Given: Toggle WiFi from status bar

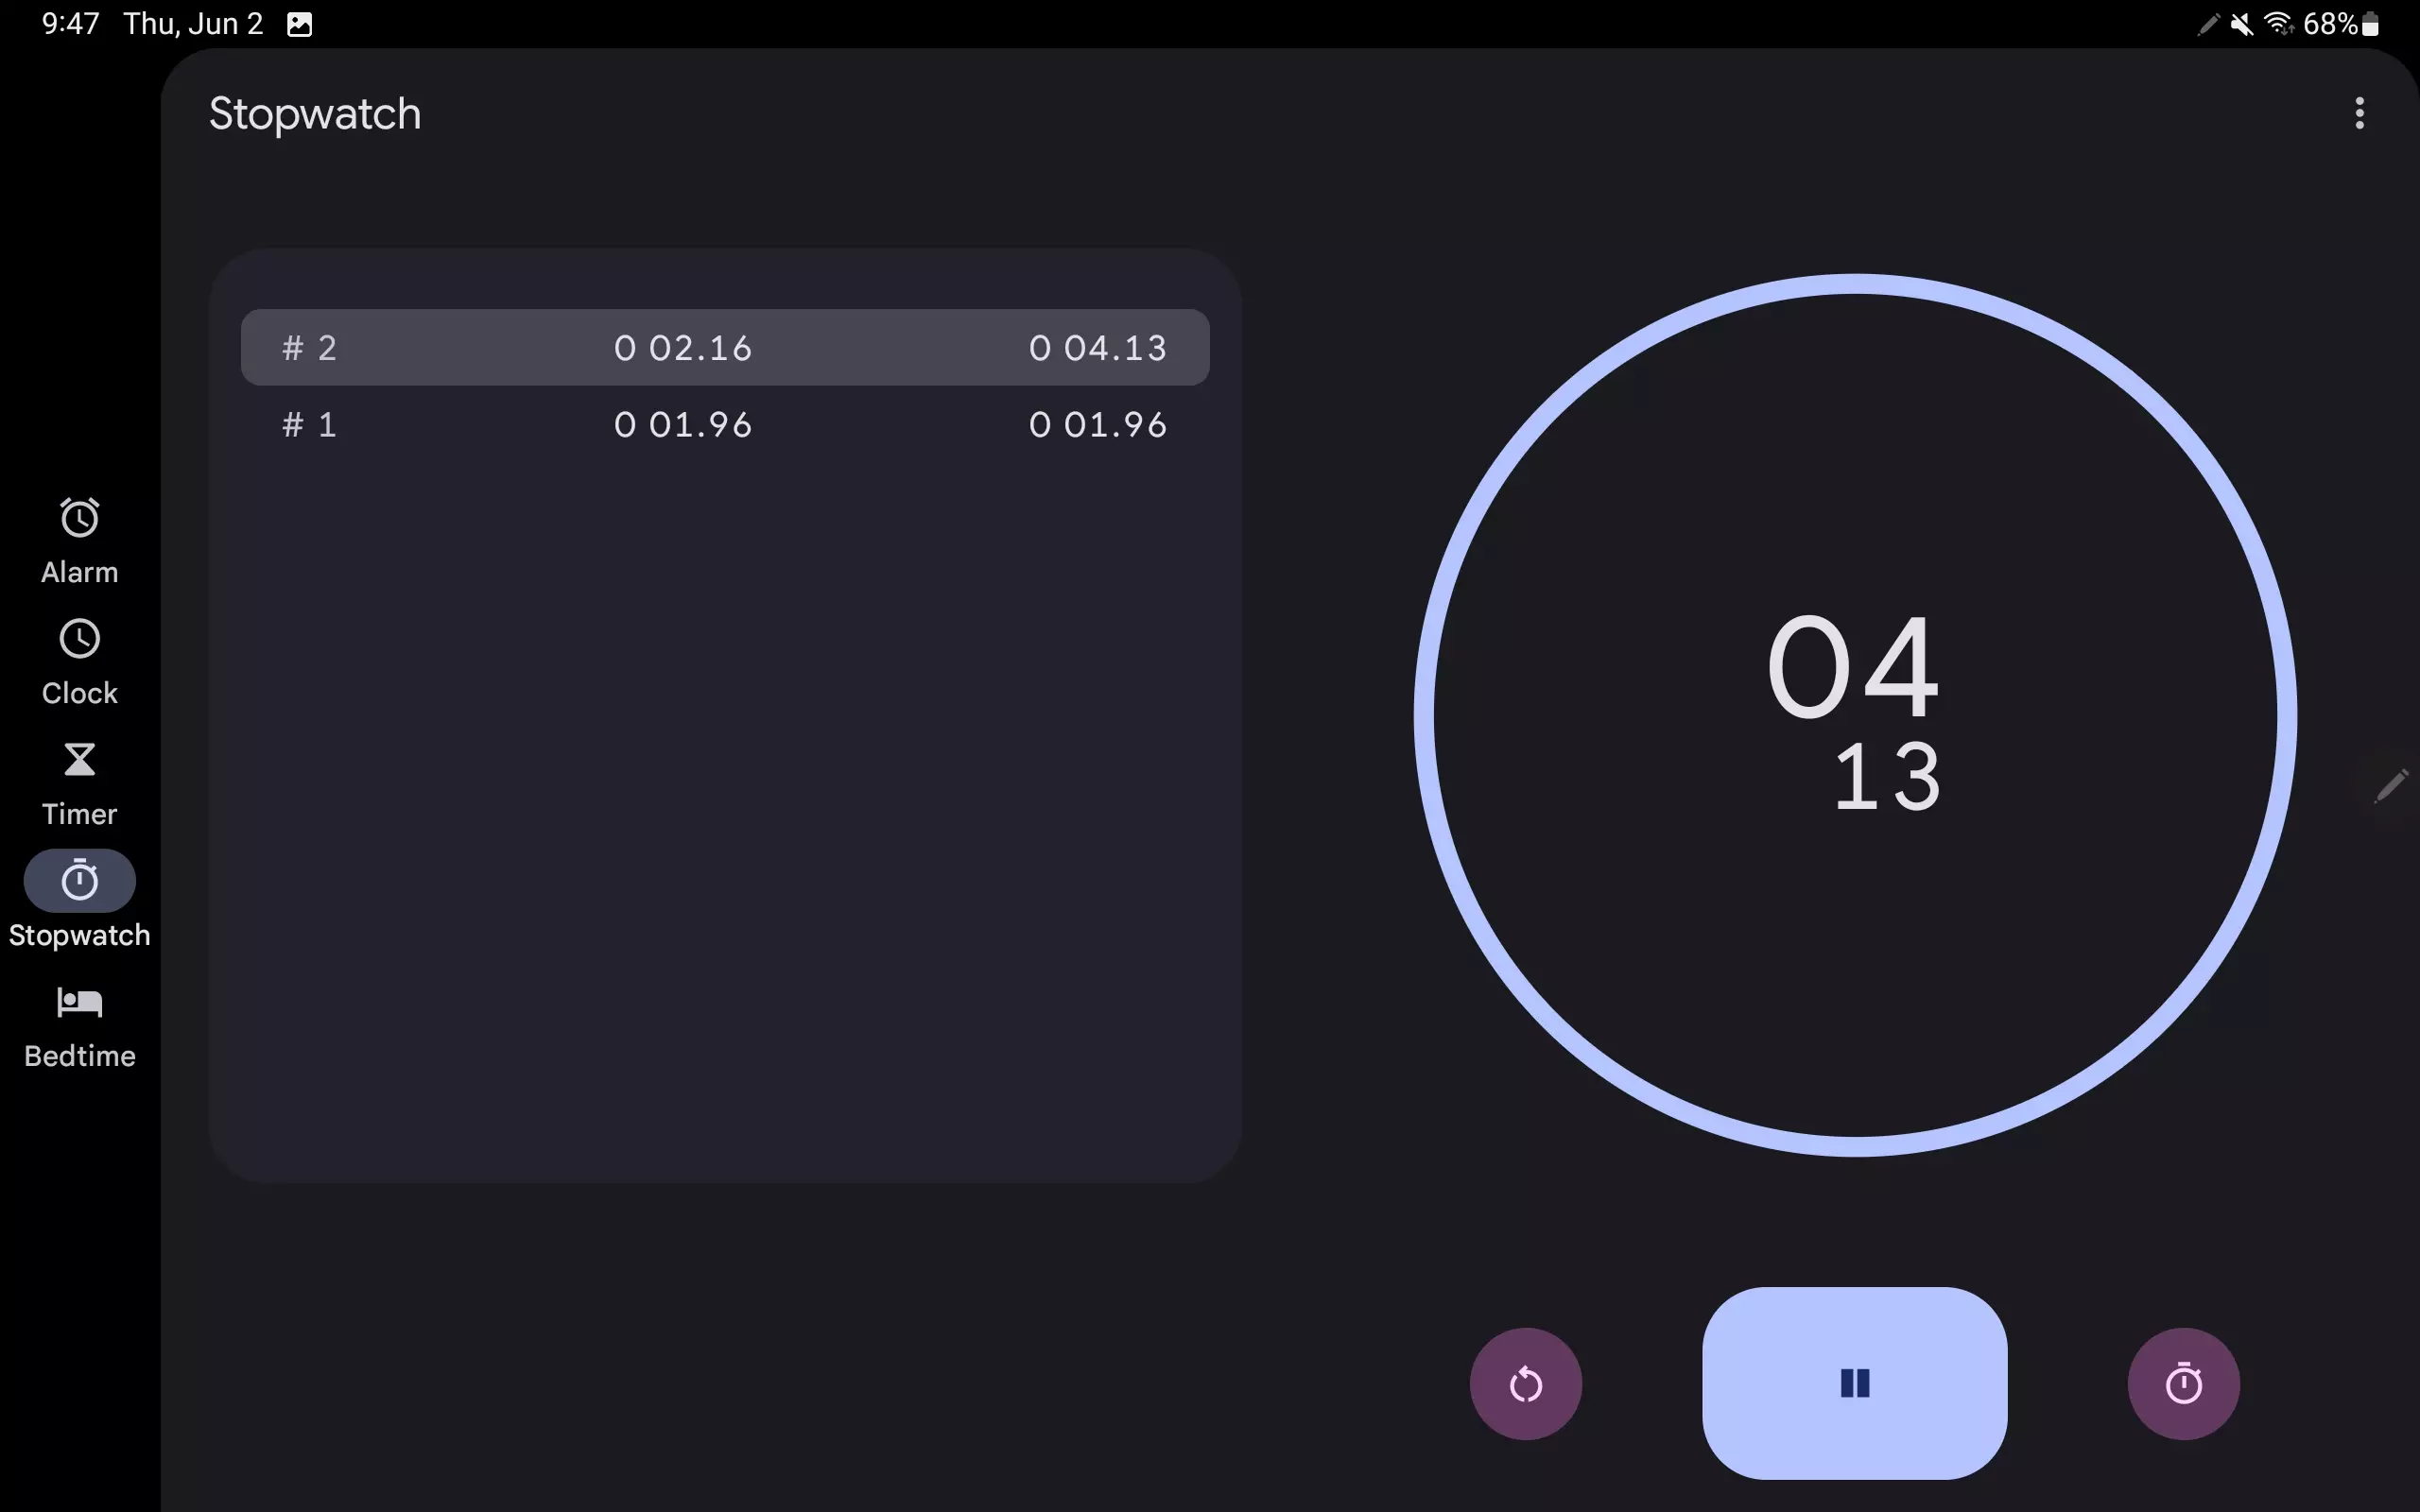Looking at the screenshot, I should tap(2288, 23).
